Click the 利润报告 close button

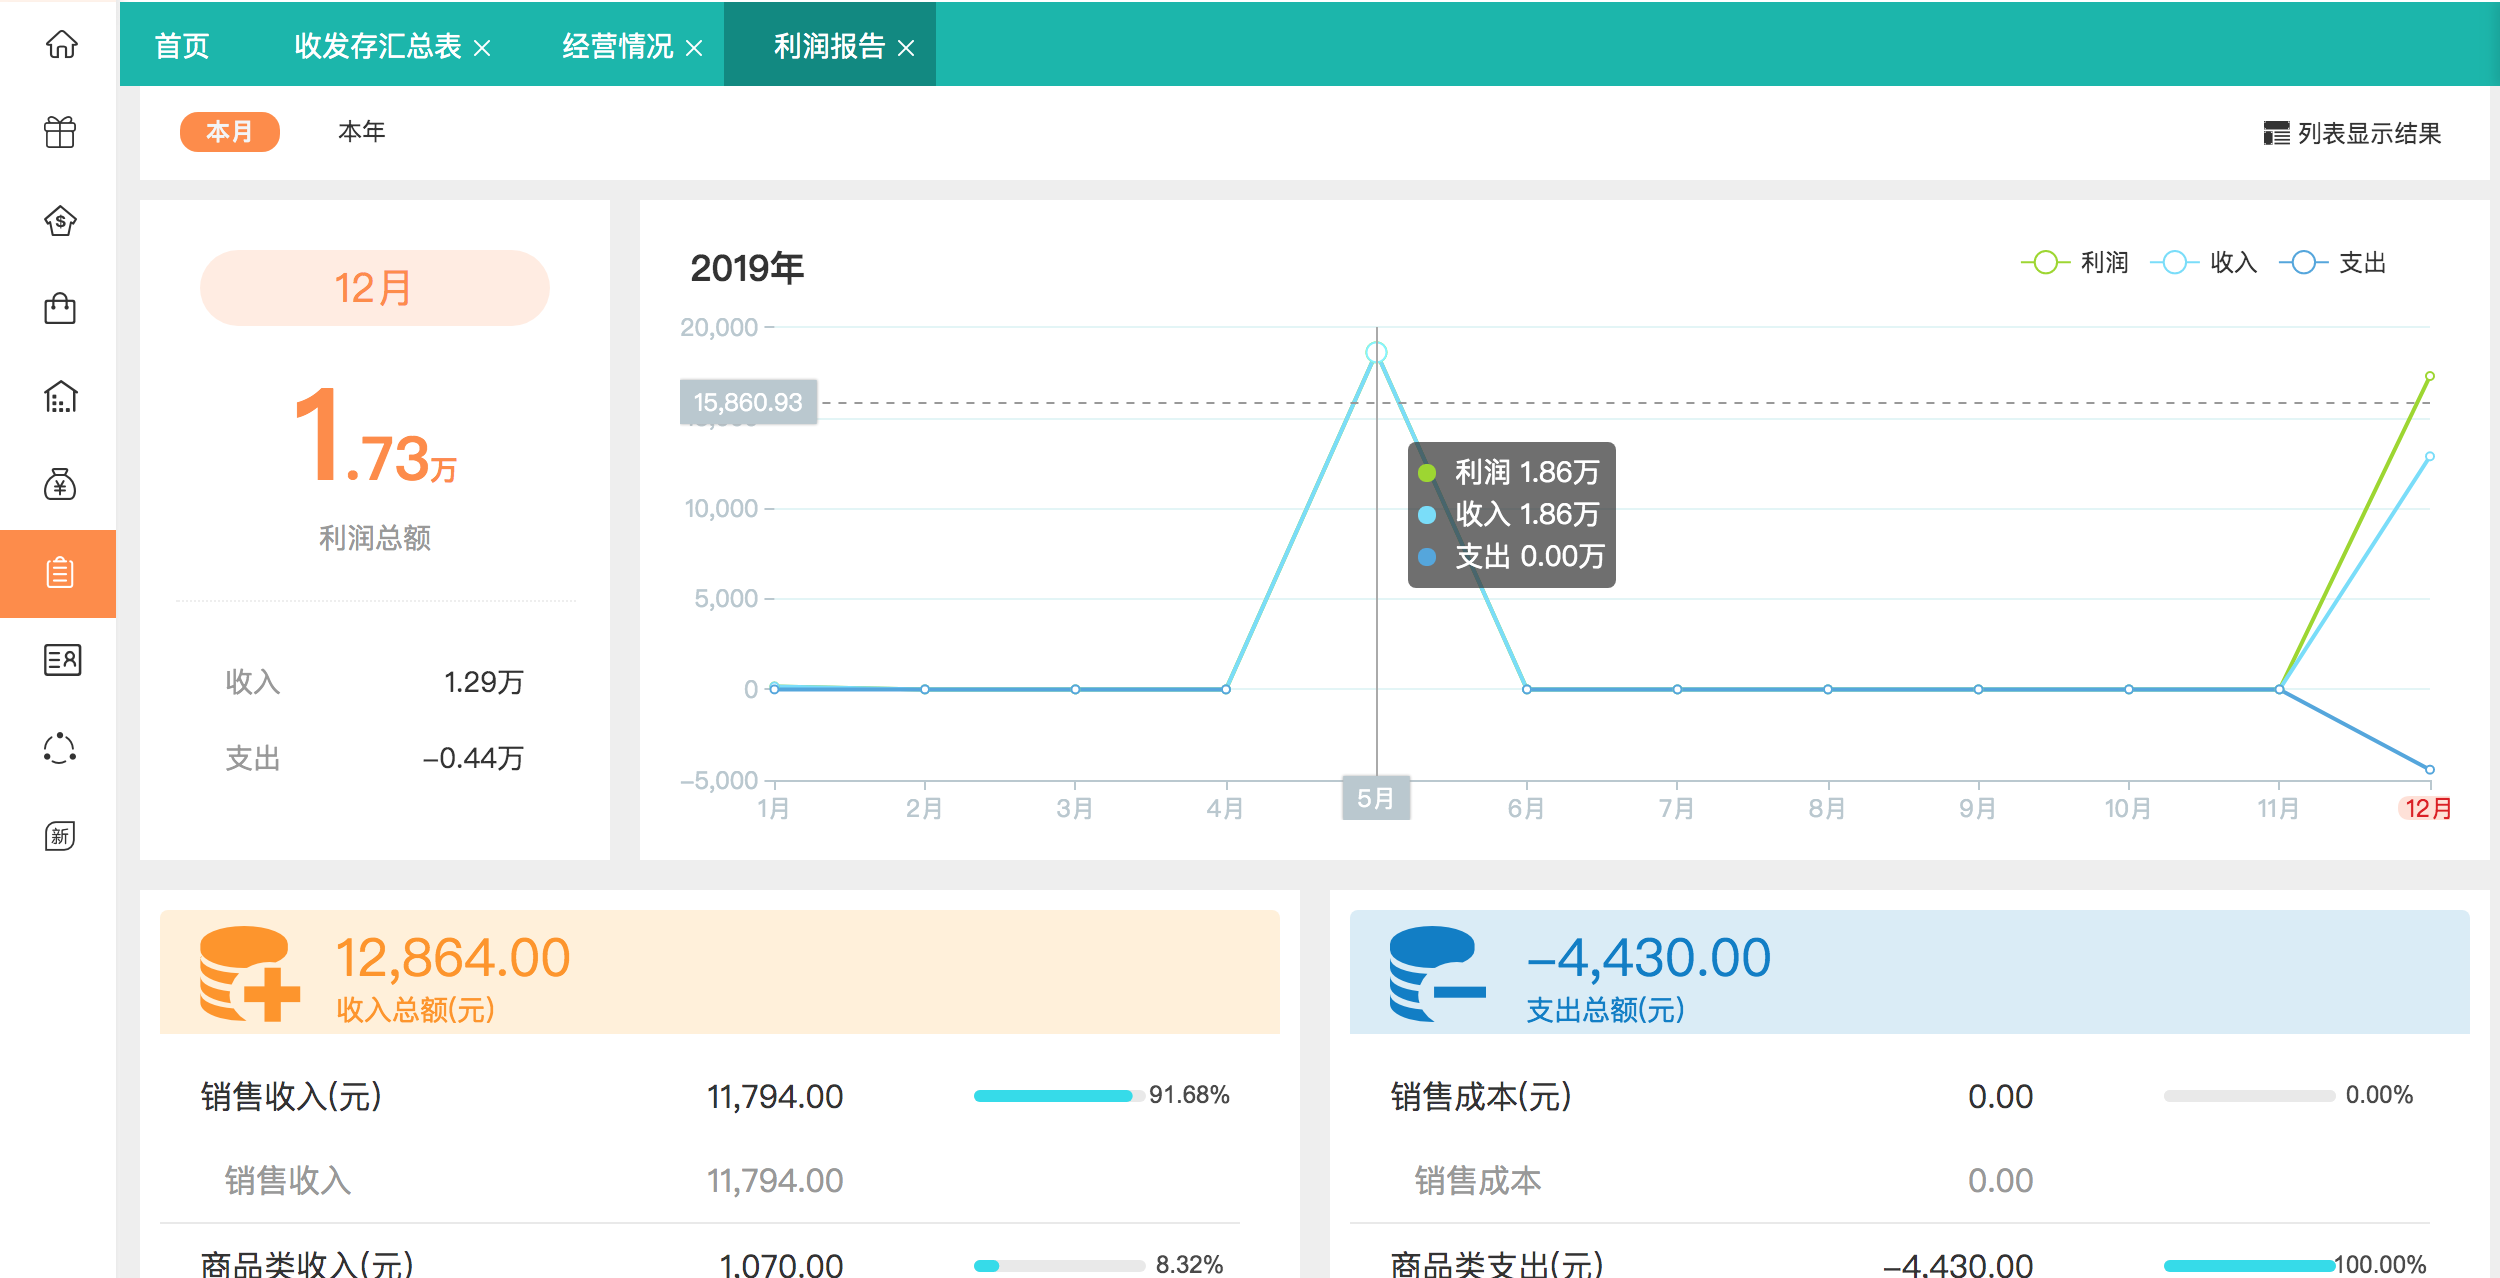coord(908,46)
